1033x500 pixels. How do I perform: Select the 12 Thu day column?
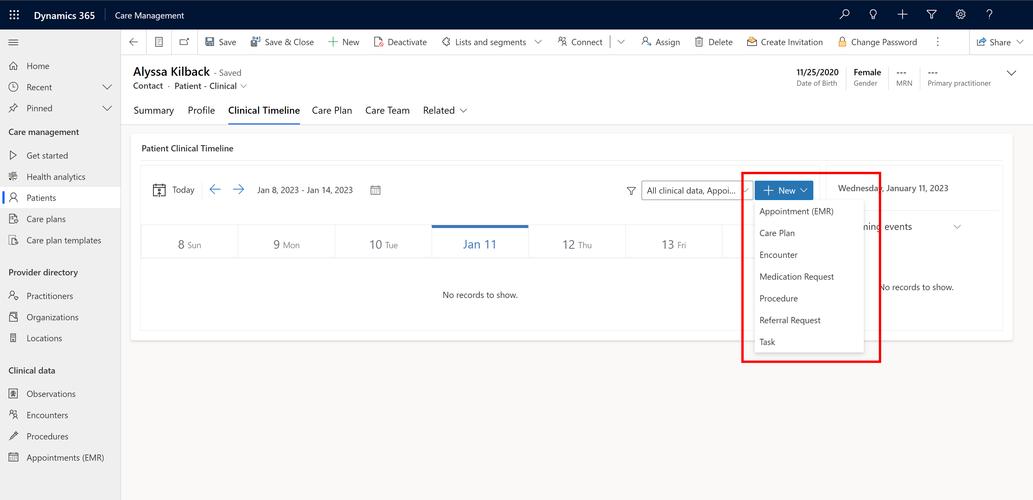pyautogui.click(x=577, y=245)
